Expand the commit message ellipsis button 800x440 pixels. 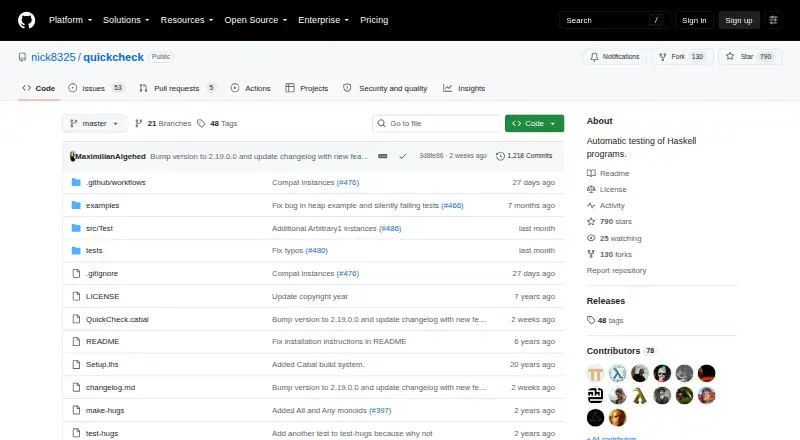tap(383, 156)
